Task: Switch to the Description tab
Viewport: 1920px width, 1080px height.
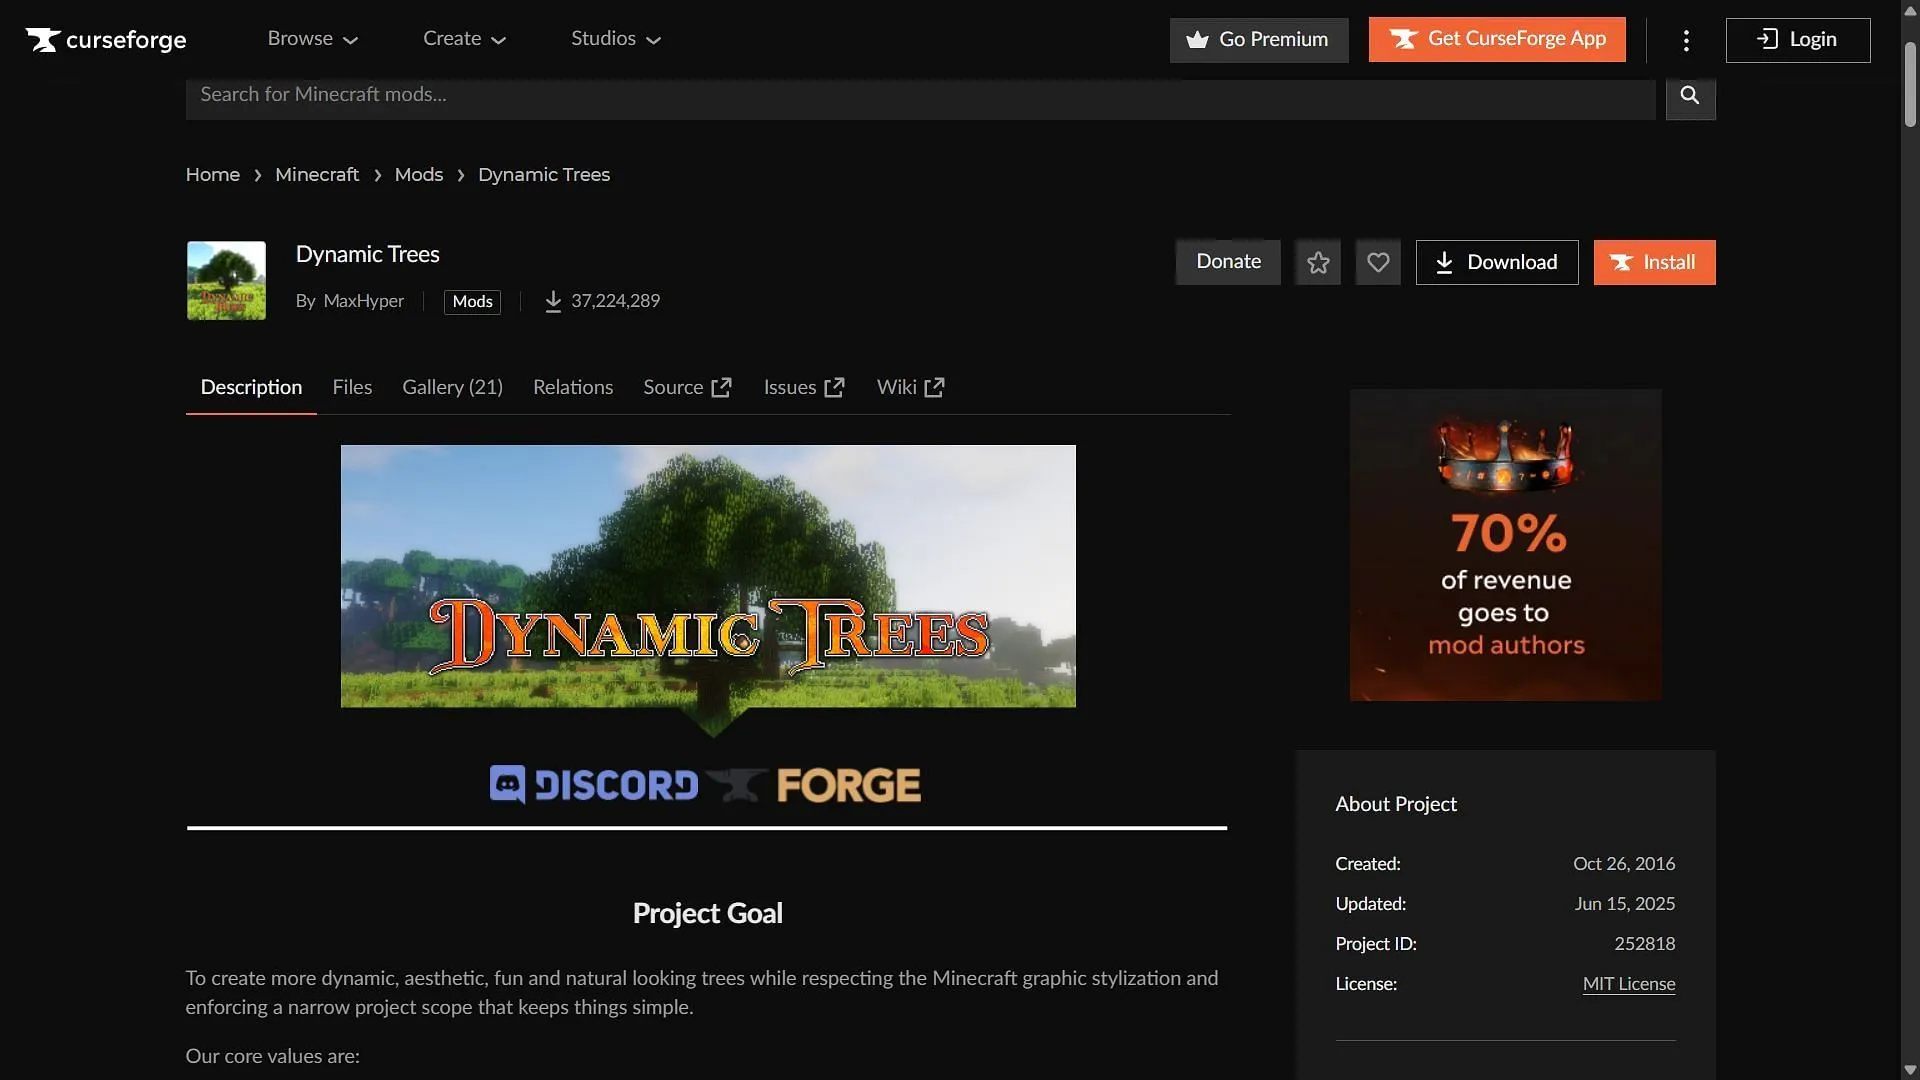Action: point(251,387)
